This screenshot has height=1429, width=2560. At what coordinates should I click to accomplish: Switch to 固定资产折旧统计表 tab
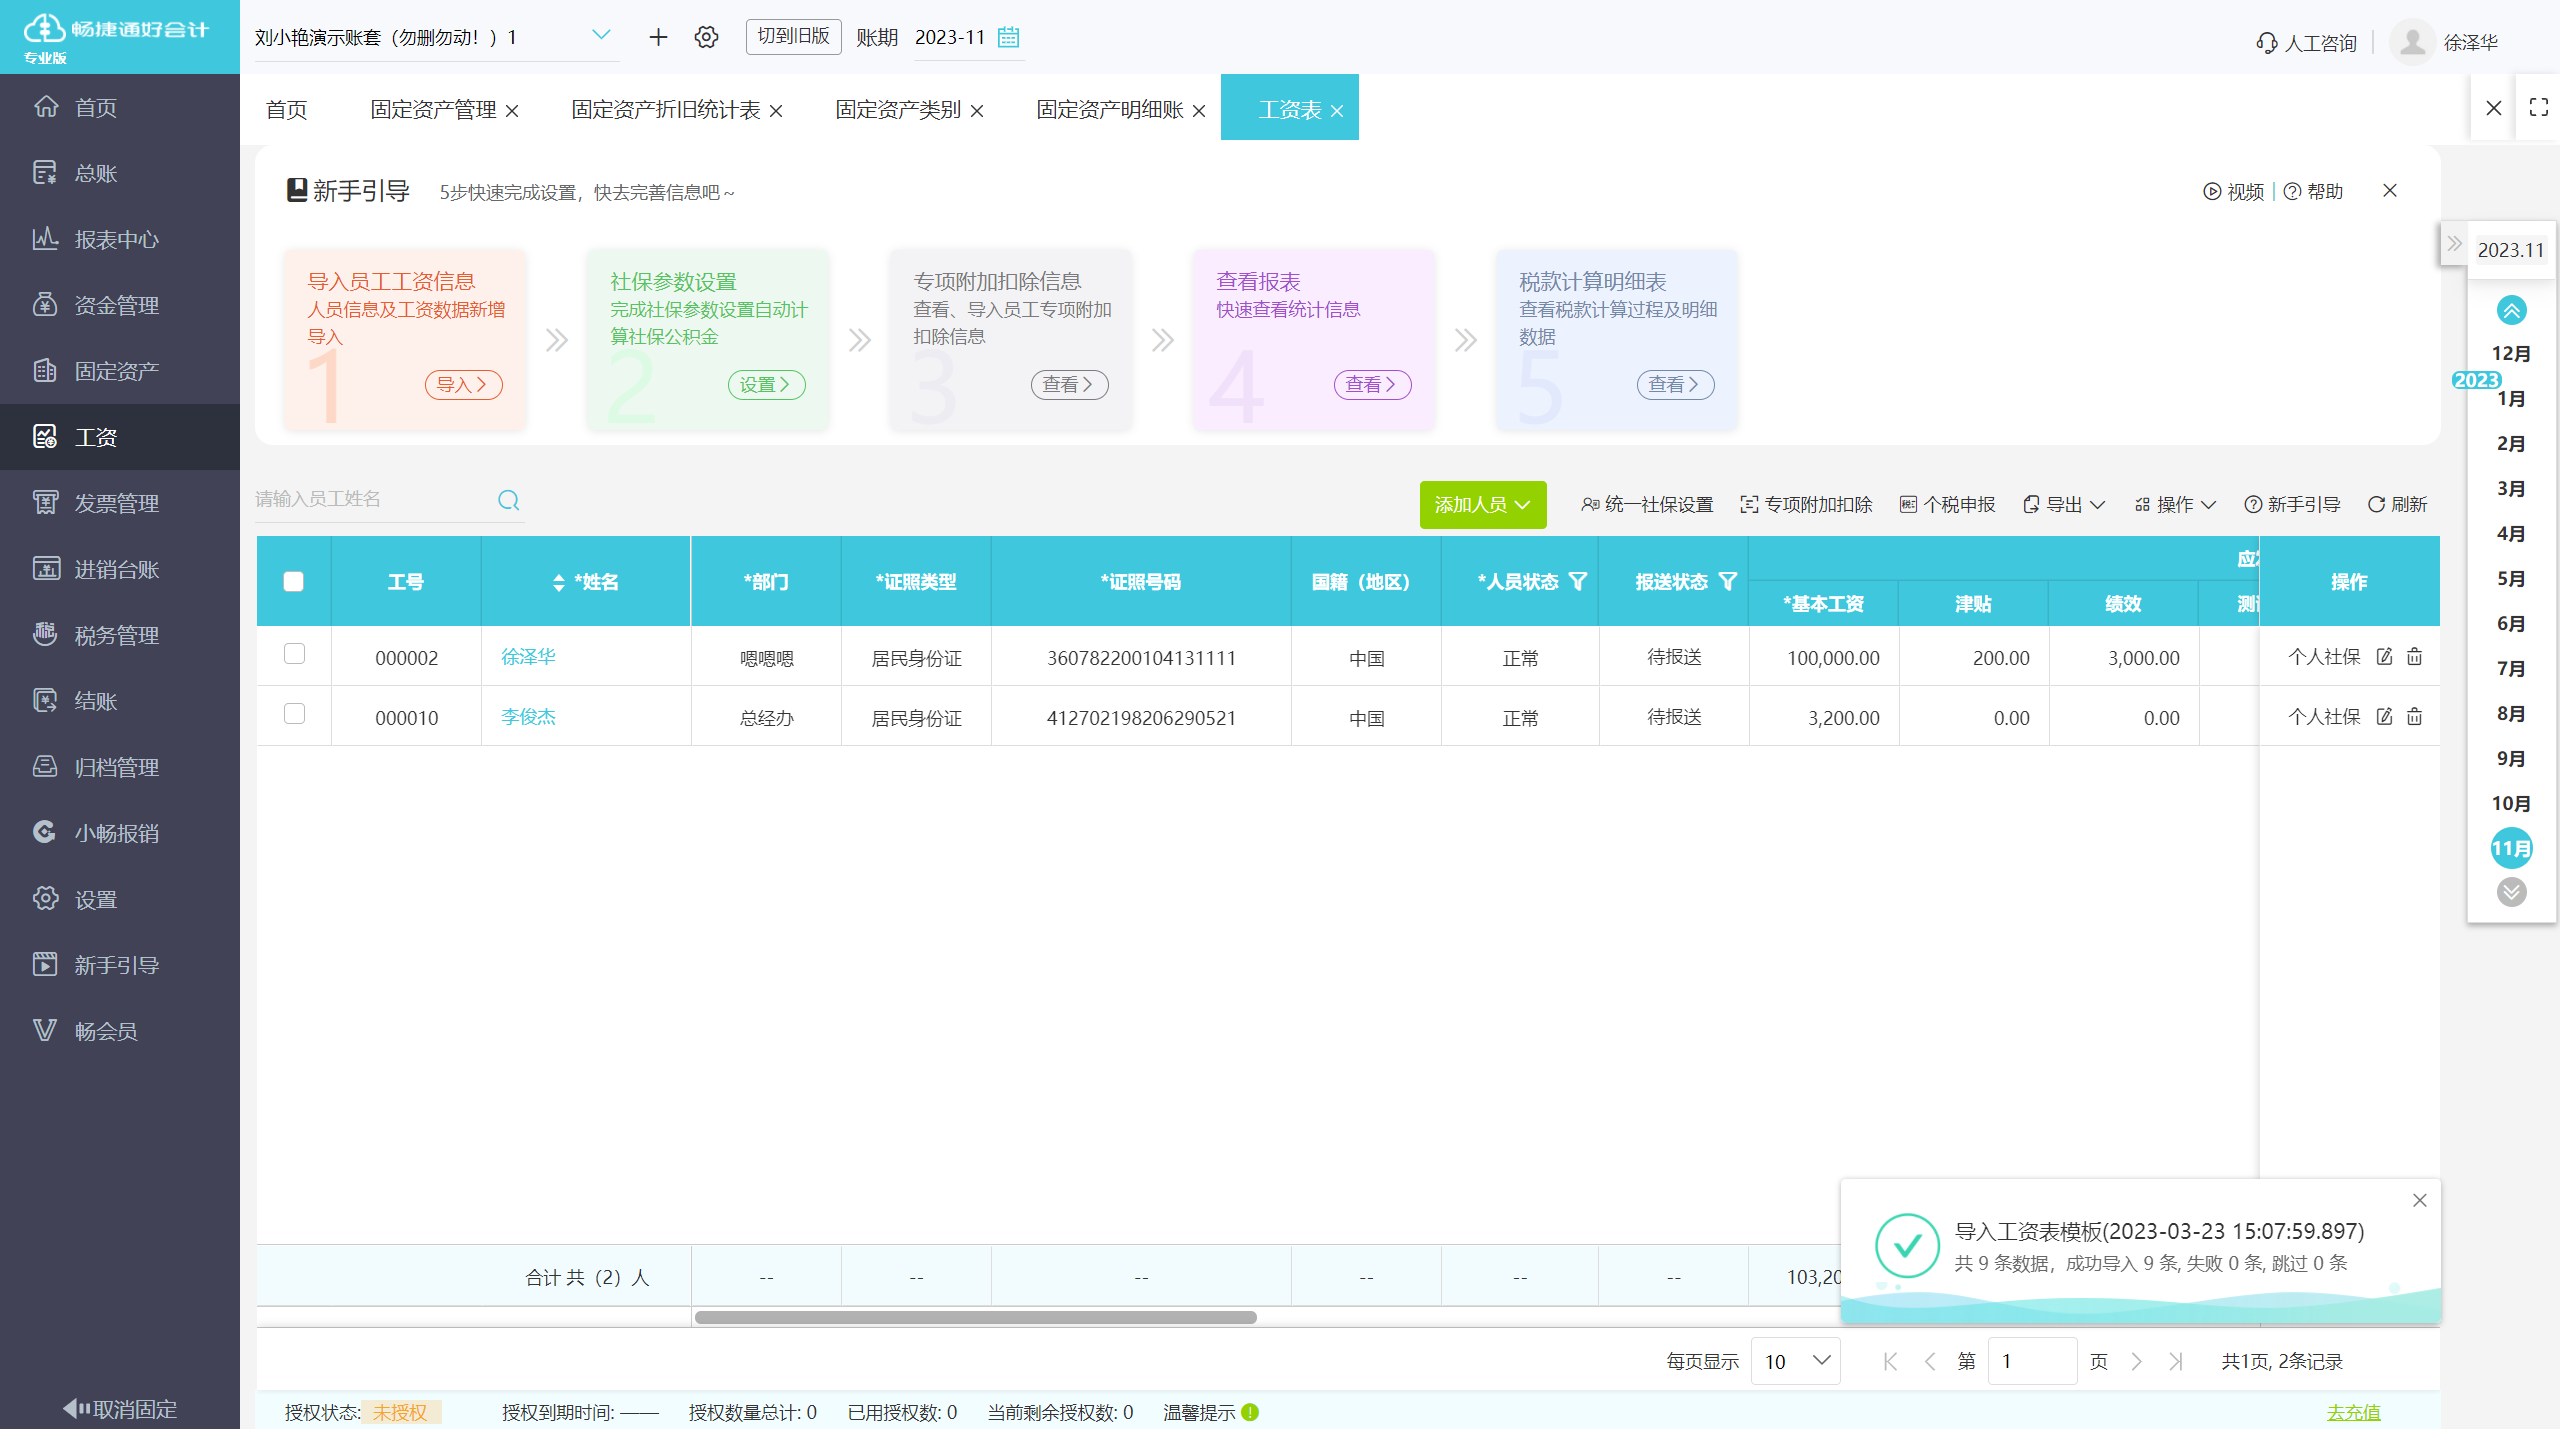pos(673,109)
